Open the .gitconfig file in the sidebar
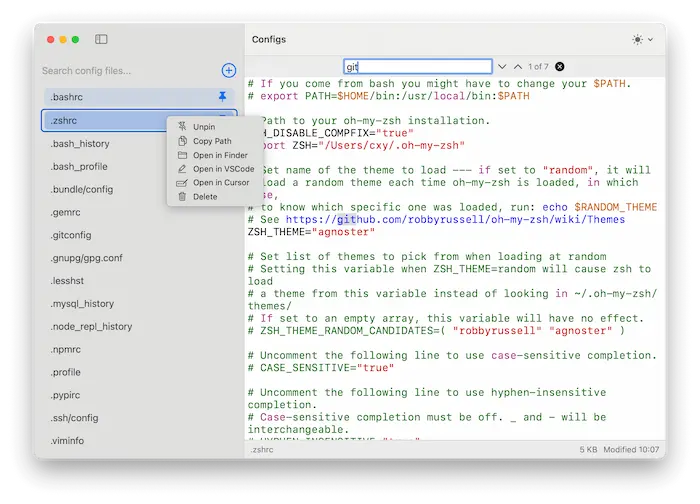The height and width of the screenshot is (504, 700). [71, 235]
